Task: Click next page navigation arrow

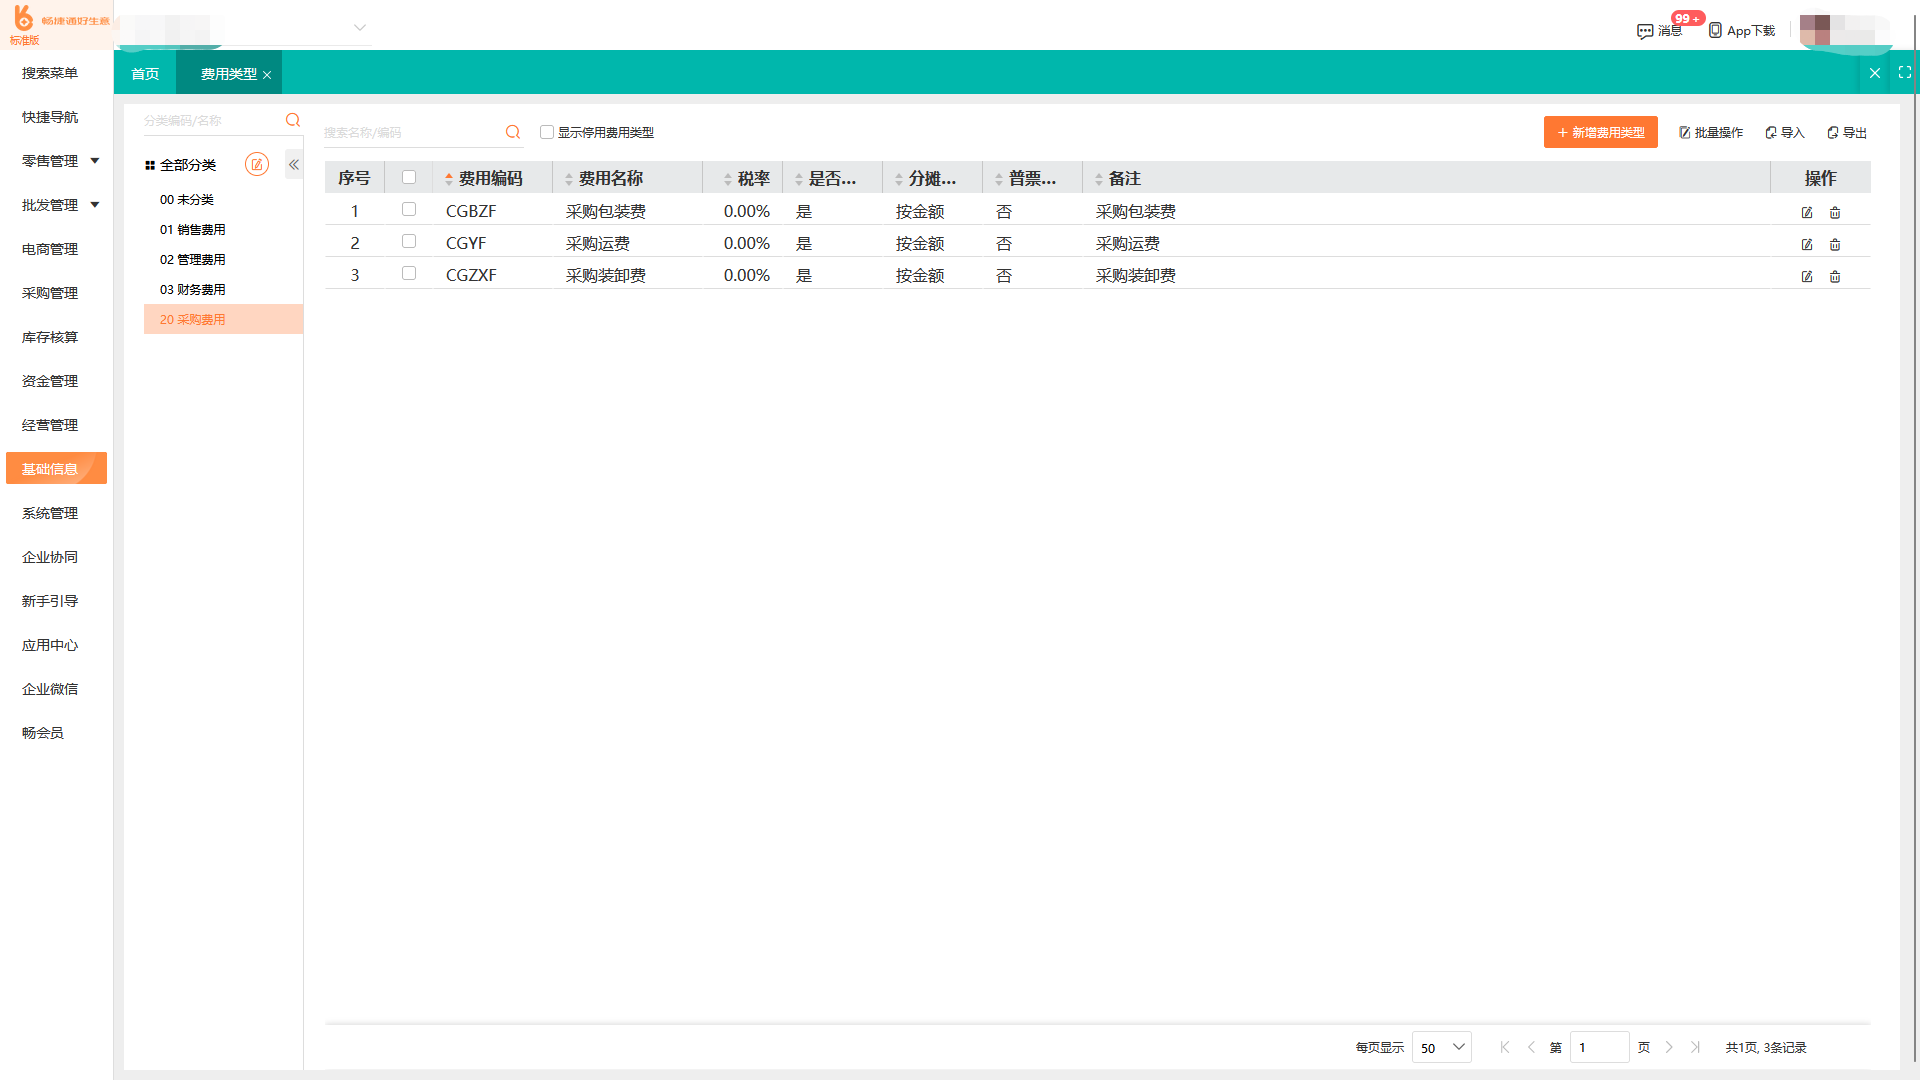Action: coord(1668,1047)
